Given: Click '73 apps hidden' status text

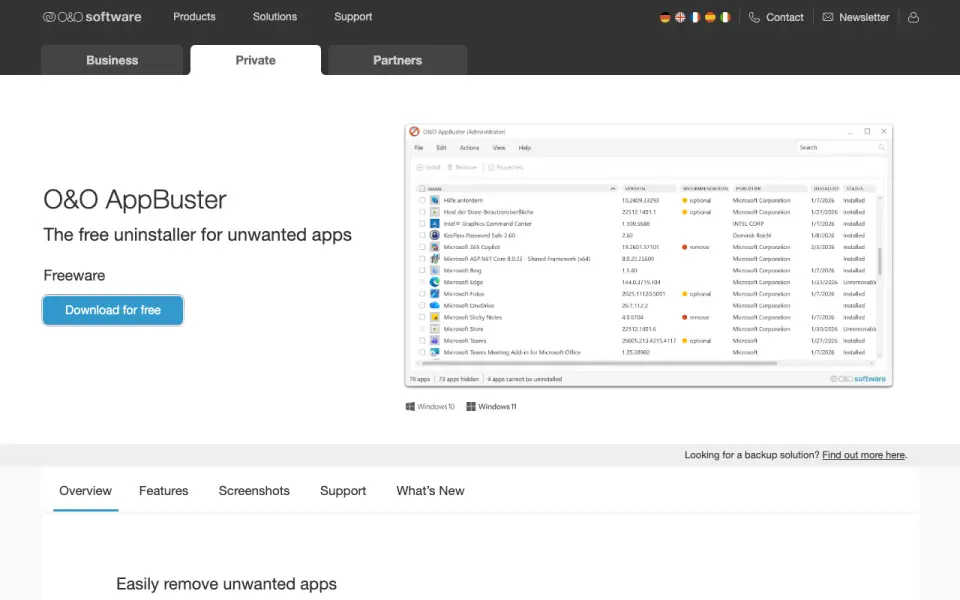Looking at the screenshot, I should point(459,379).
